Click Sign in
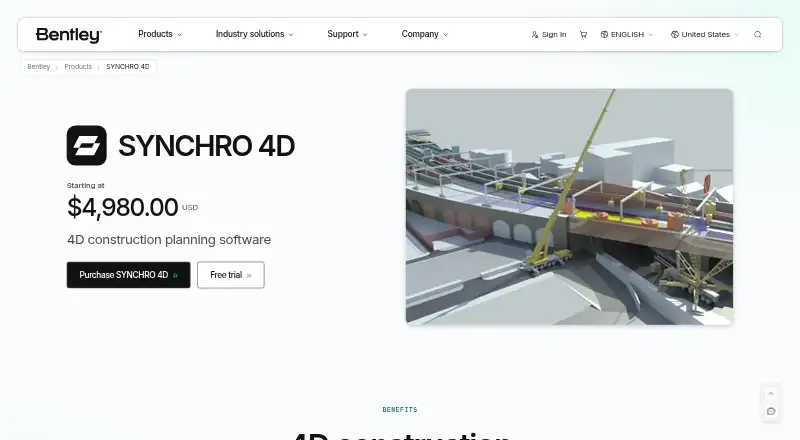 pos(548,35)
